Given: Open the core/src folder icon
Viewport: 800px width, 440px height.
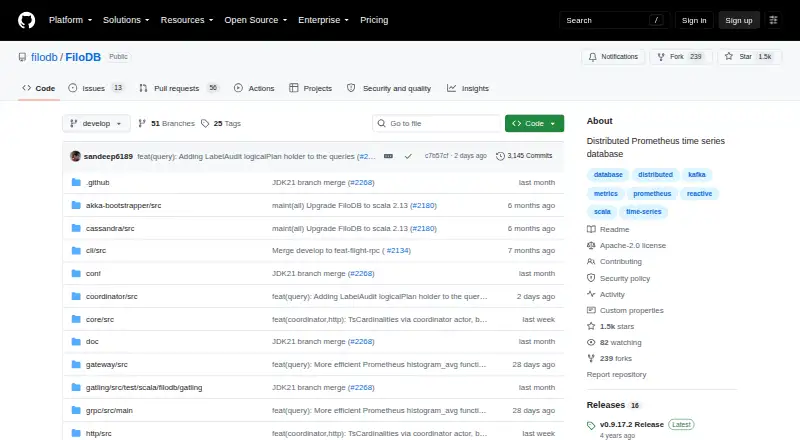Looking at the screenshot, I should click(x=77, y=319).
